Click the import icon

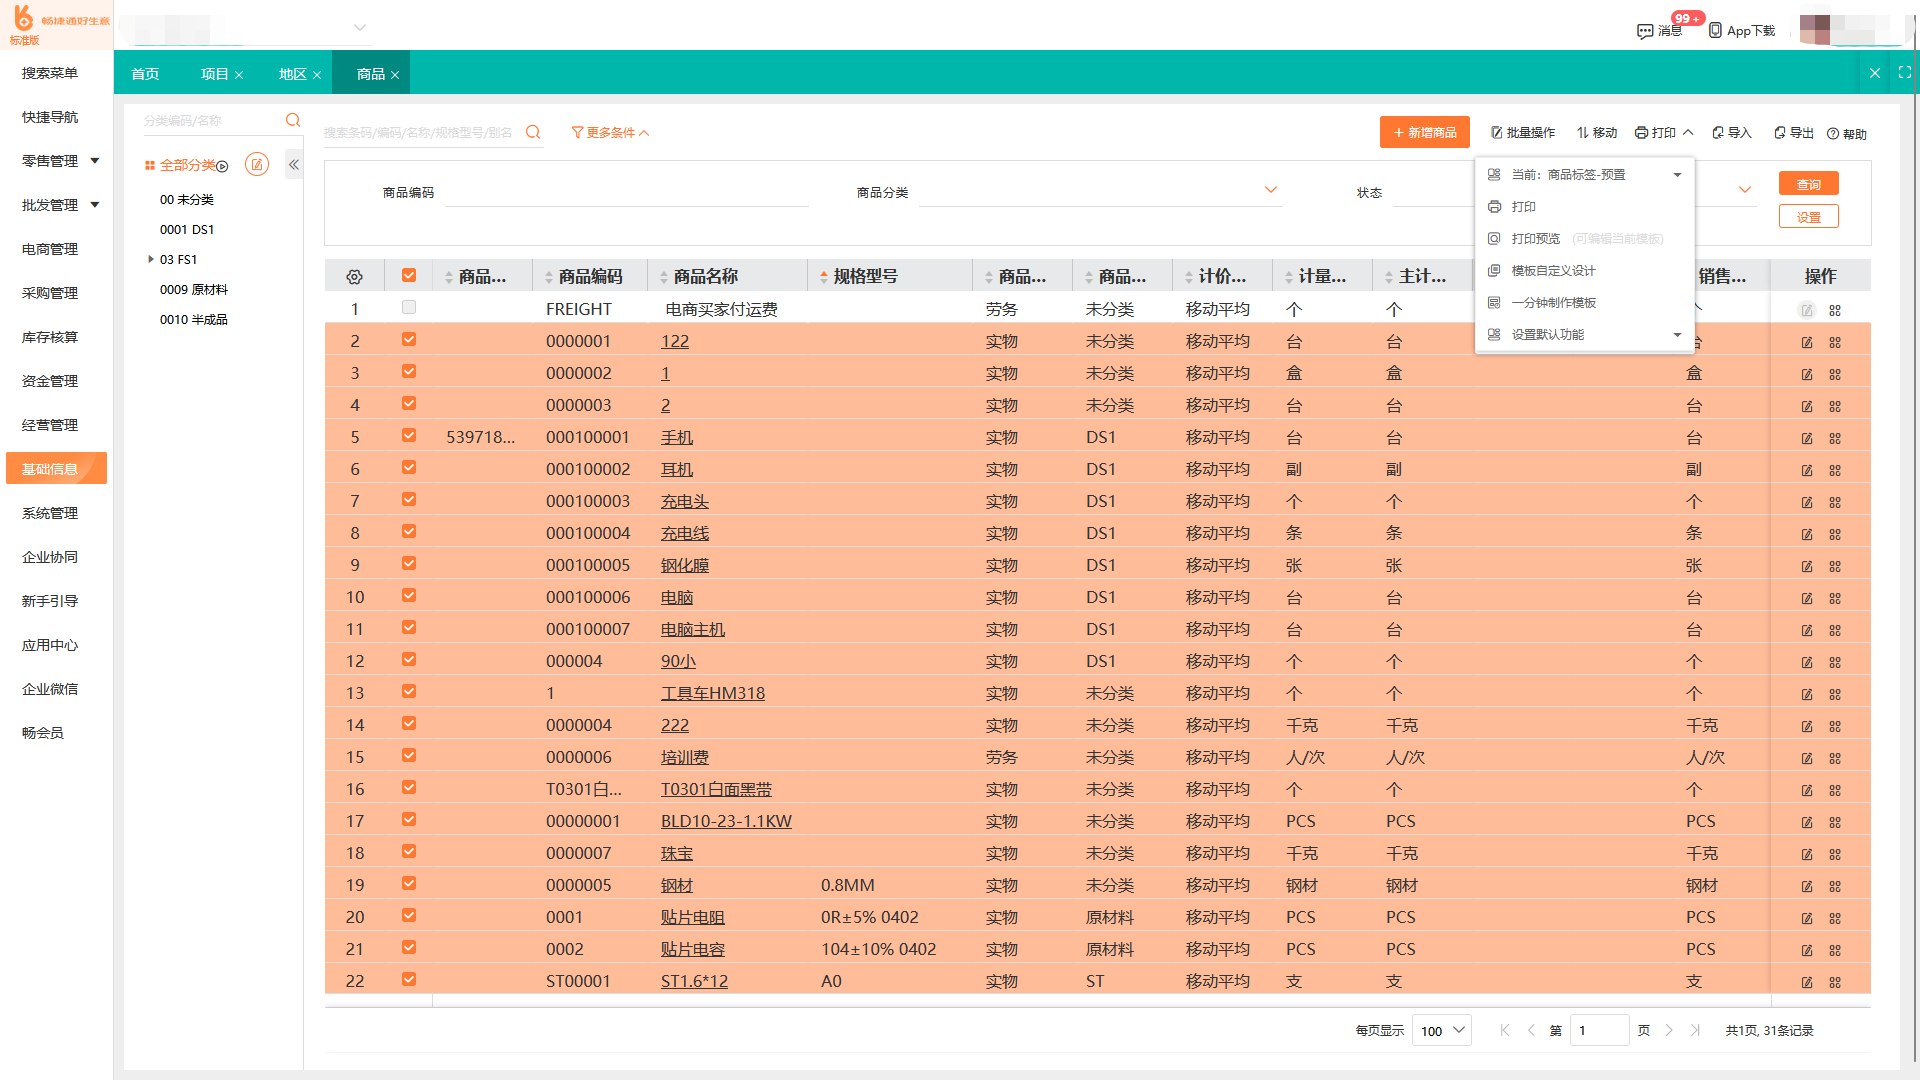point(1729,132)
